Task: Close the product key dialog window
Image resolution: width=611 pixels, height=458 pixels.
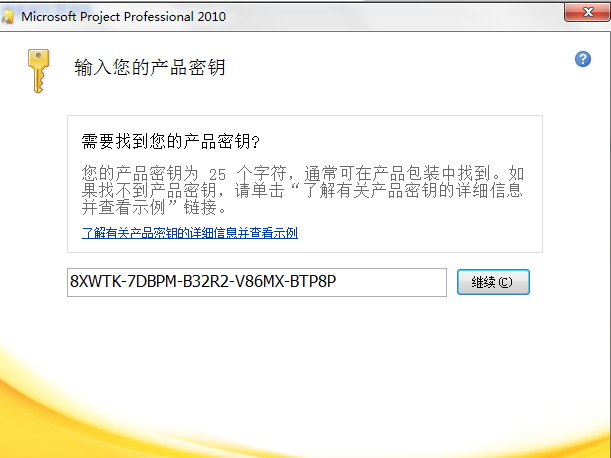Action: [580, 11]
